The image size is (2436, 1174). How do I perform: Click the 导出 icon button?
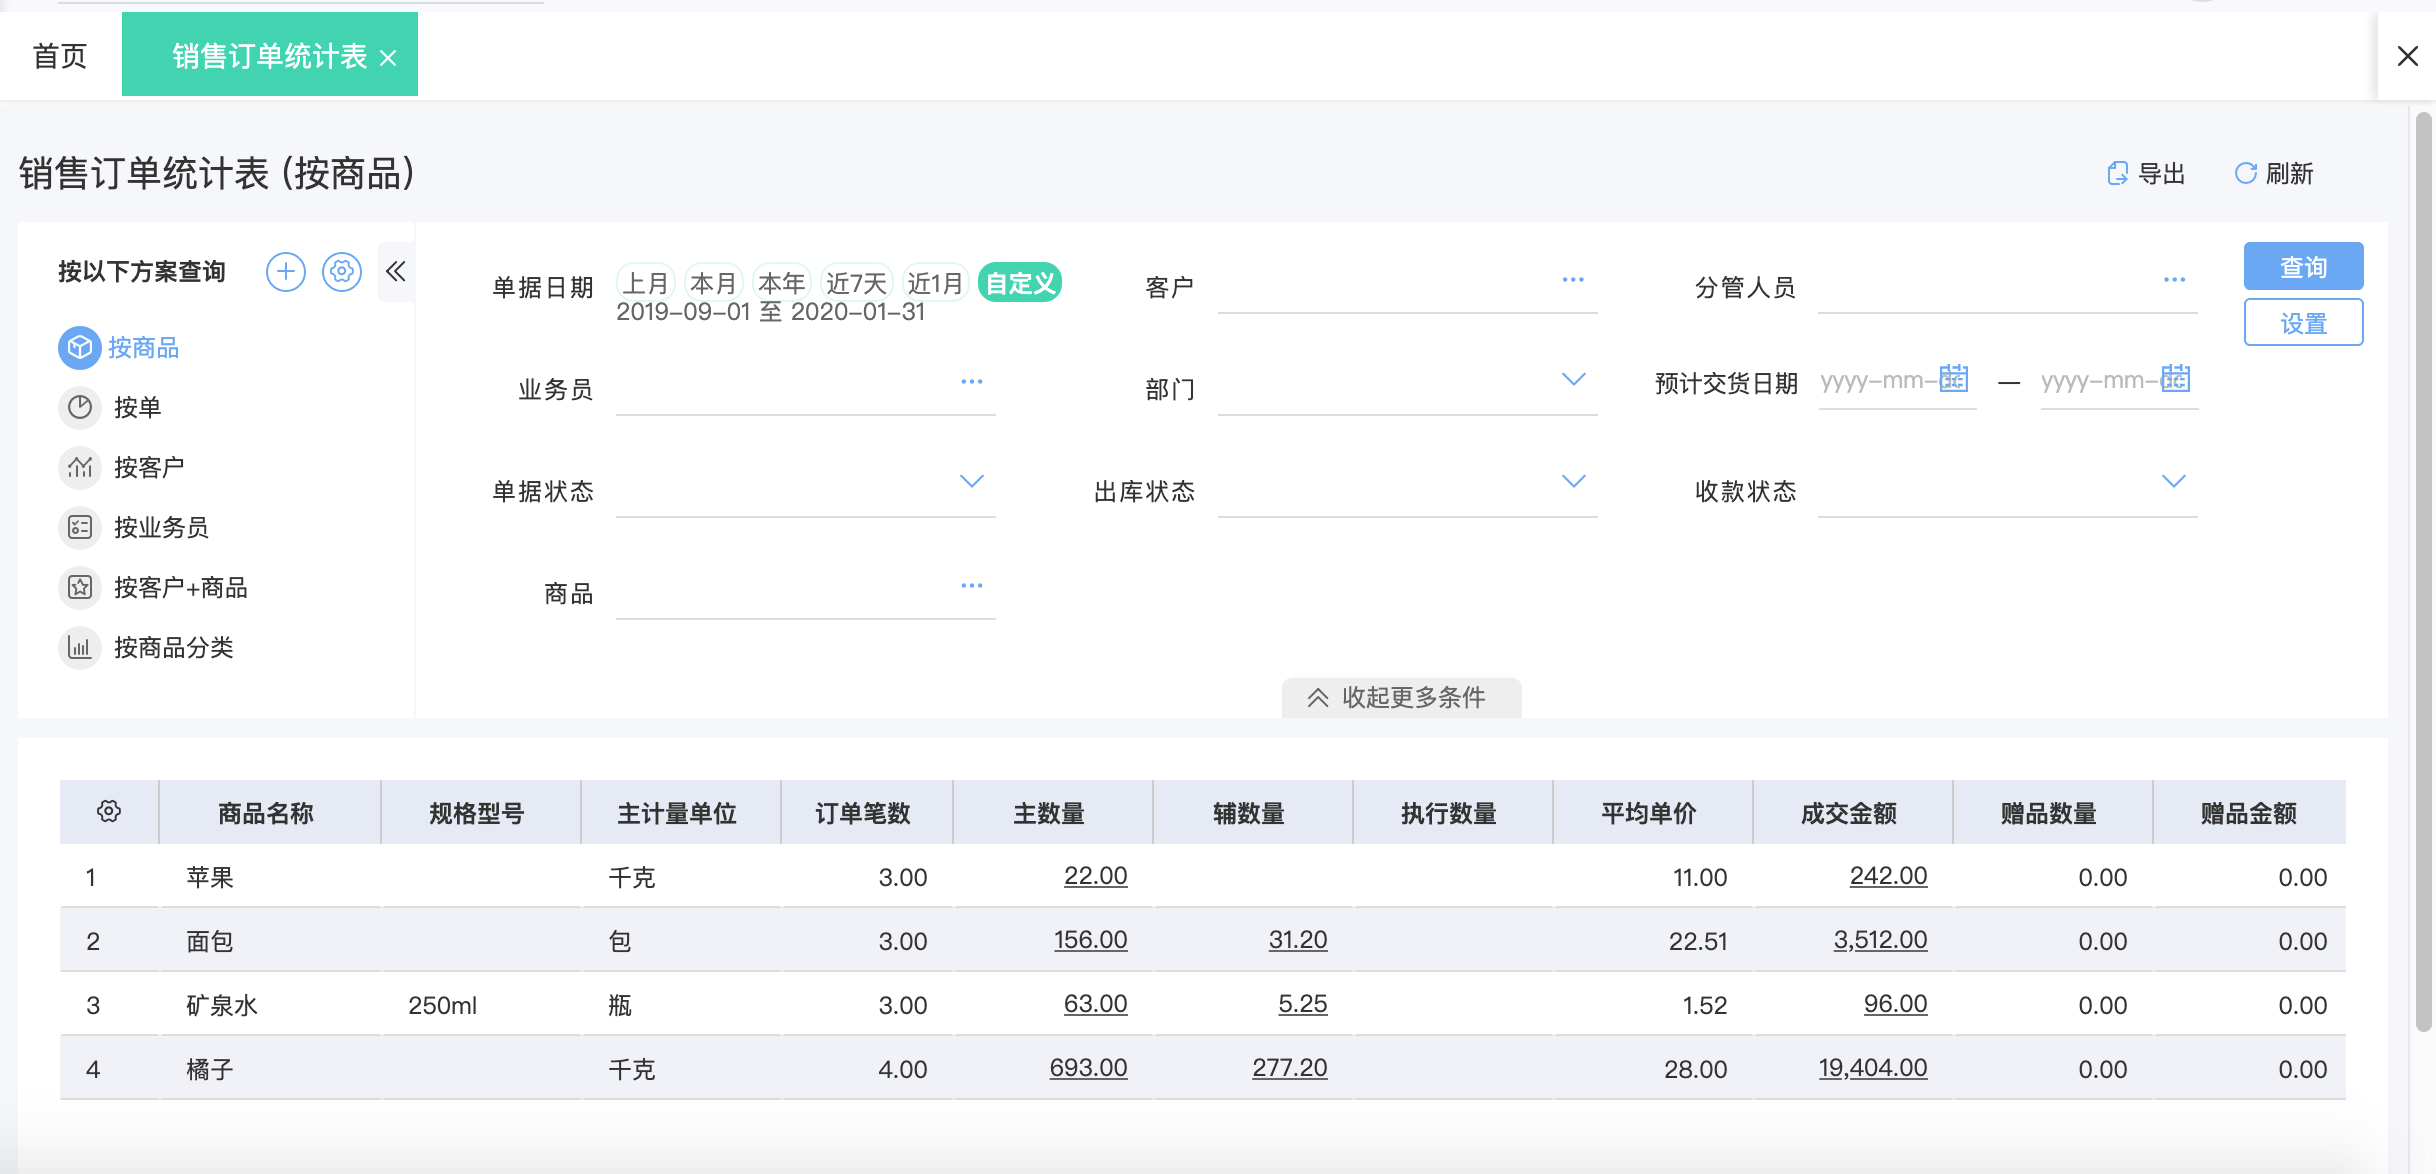click(2119, 174)
